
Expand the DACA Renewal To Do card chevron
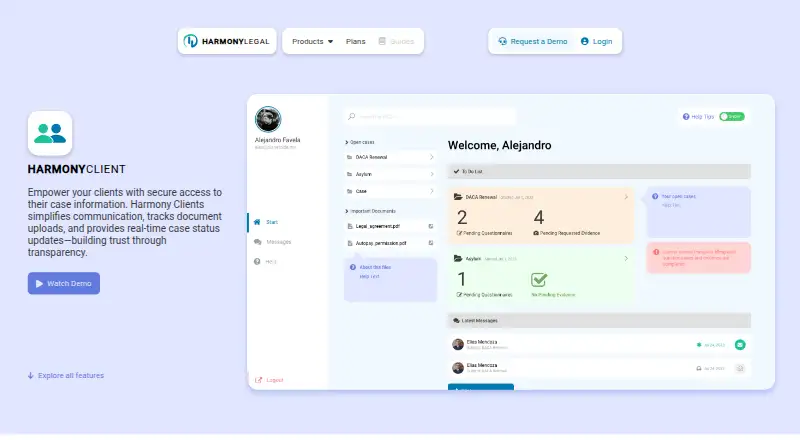click(626, 197)
